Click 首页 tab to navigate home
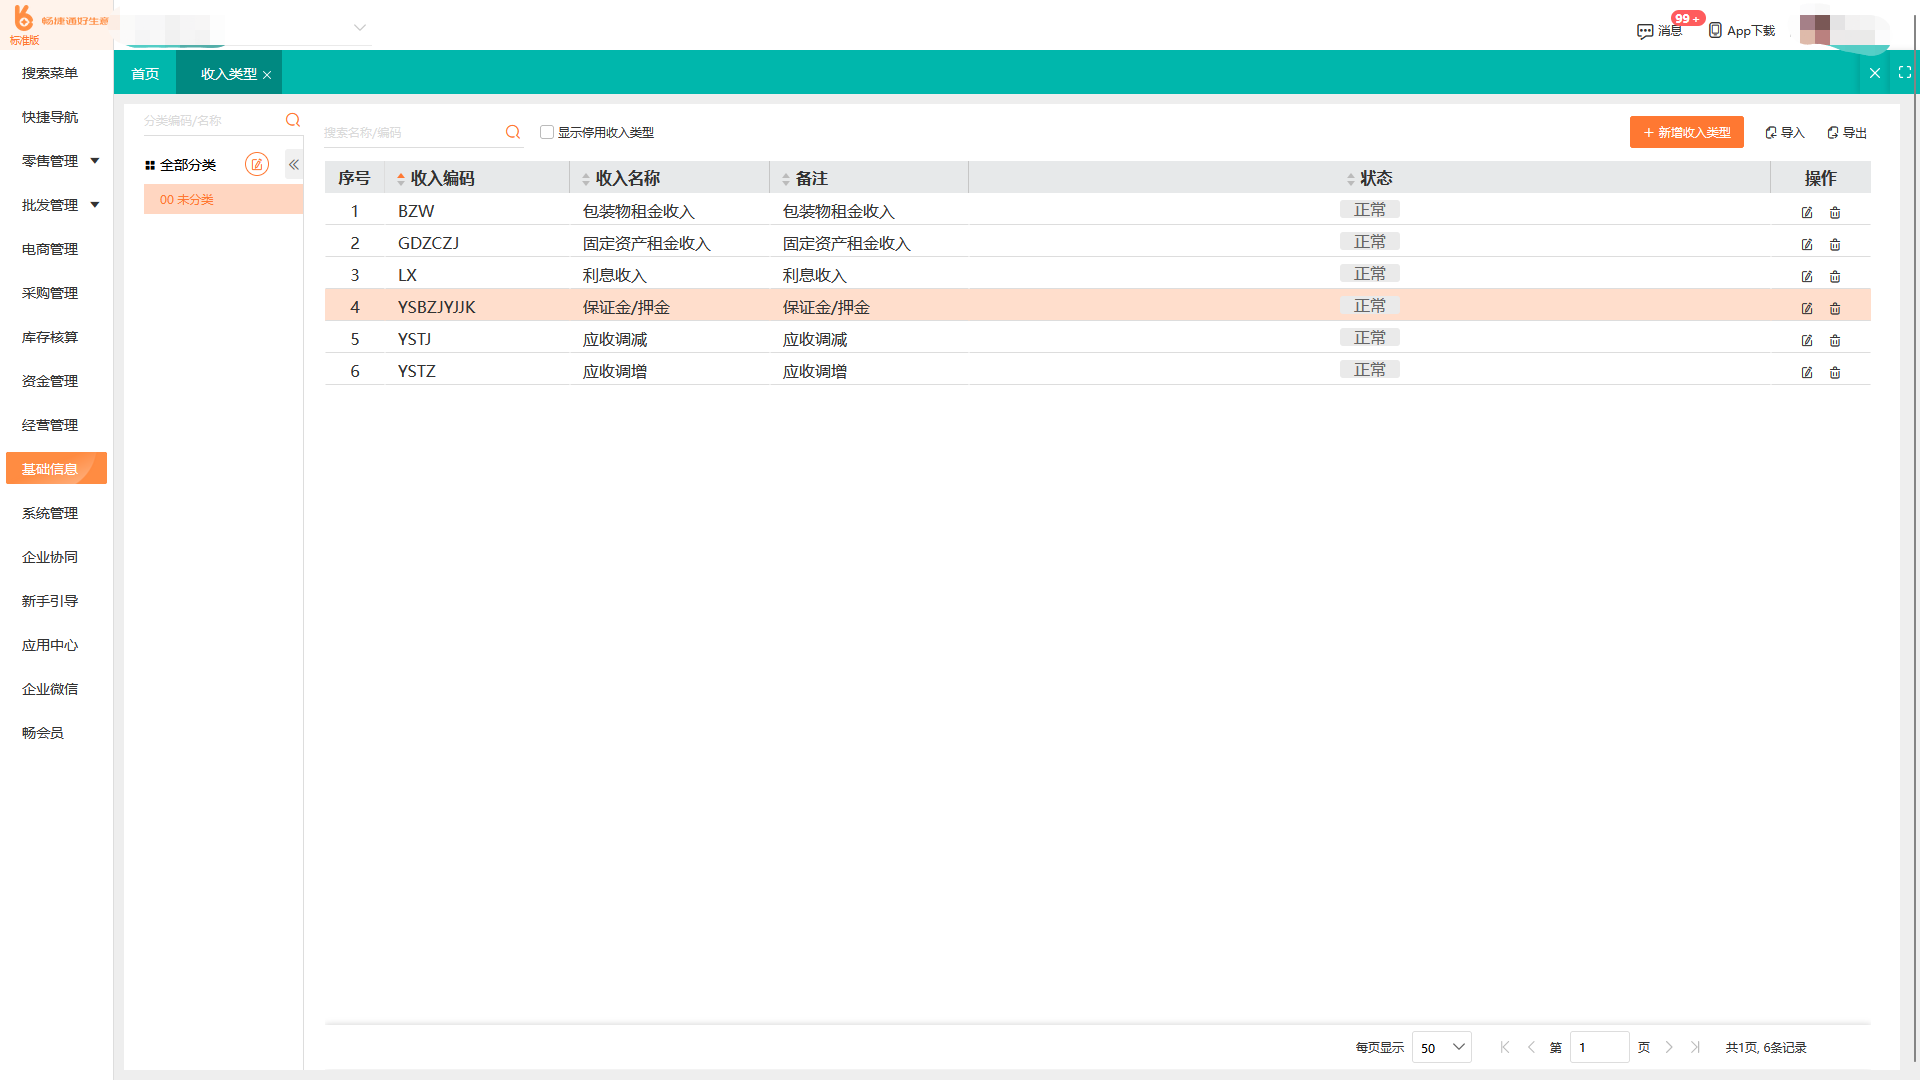1920x1080 pixels. point(145,73)
